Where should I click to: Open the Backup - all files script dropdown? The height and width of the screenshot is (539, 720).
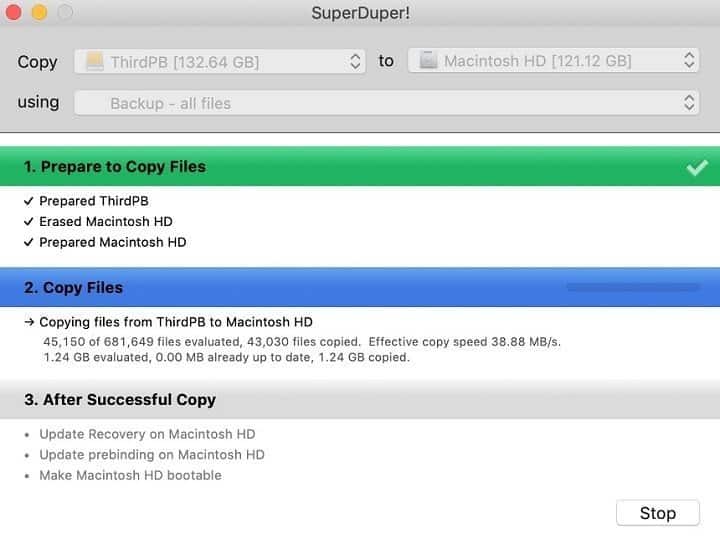(387, 103)
